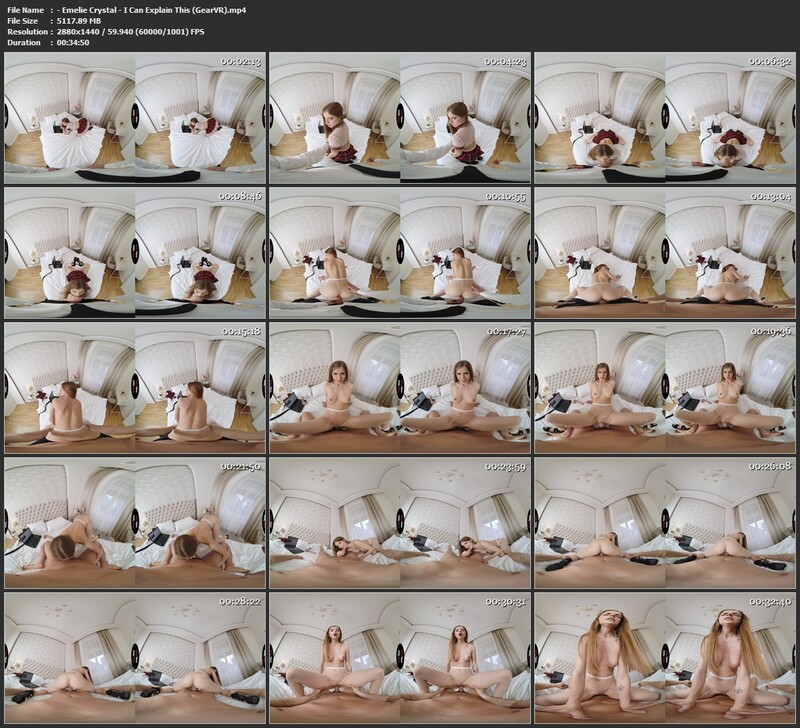
Task: Click the thumbnail labeled 00:26:08
Action: pyautogui.click(x=665, y=521)
